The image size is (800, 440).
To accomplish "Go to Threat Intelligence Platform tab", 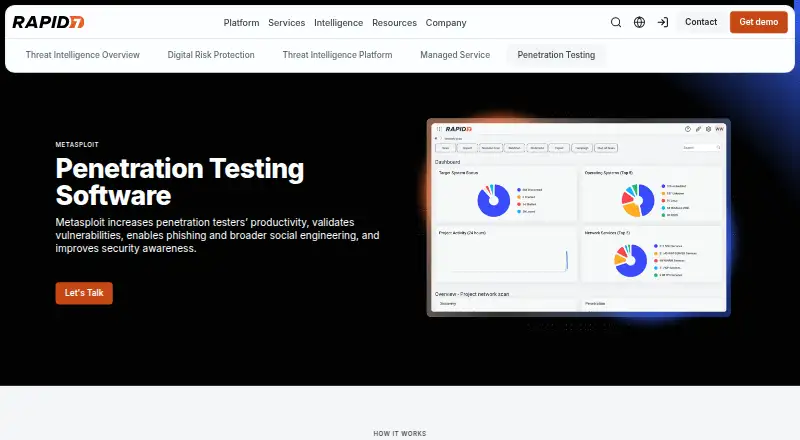I will 337,55.
